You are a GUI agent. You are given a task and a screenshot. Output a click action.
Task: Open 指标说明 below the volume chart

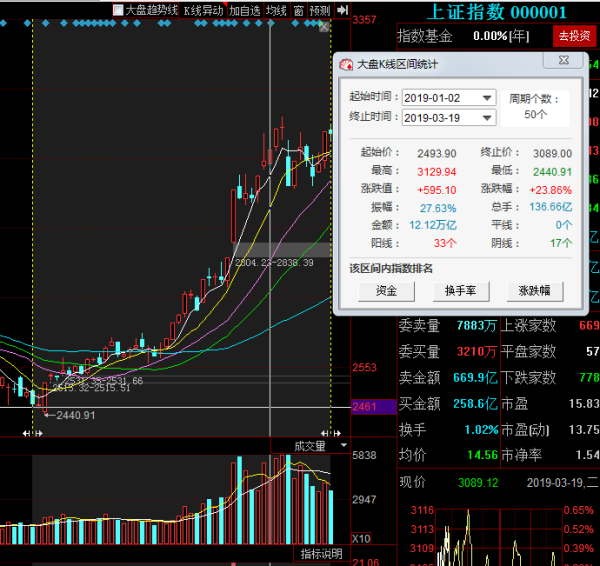[x=321, y=554]
